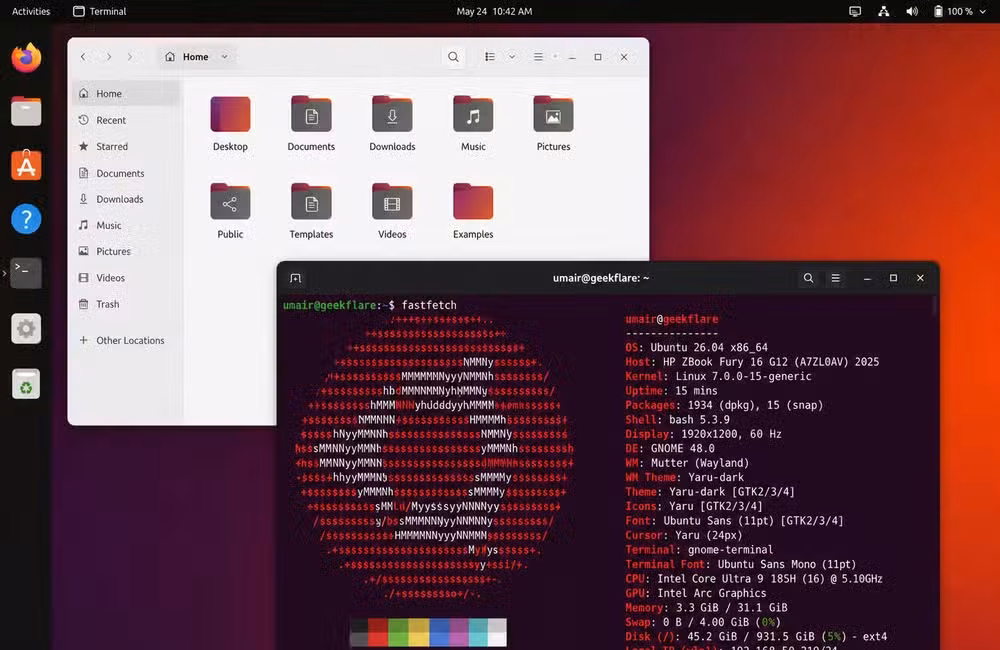Click the search icon in Files
Image resolution: width=1000 pixels, height=650 pixels.
(453, 57)
